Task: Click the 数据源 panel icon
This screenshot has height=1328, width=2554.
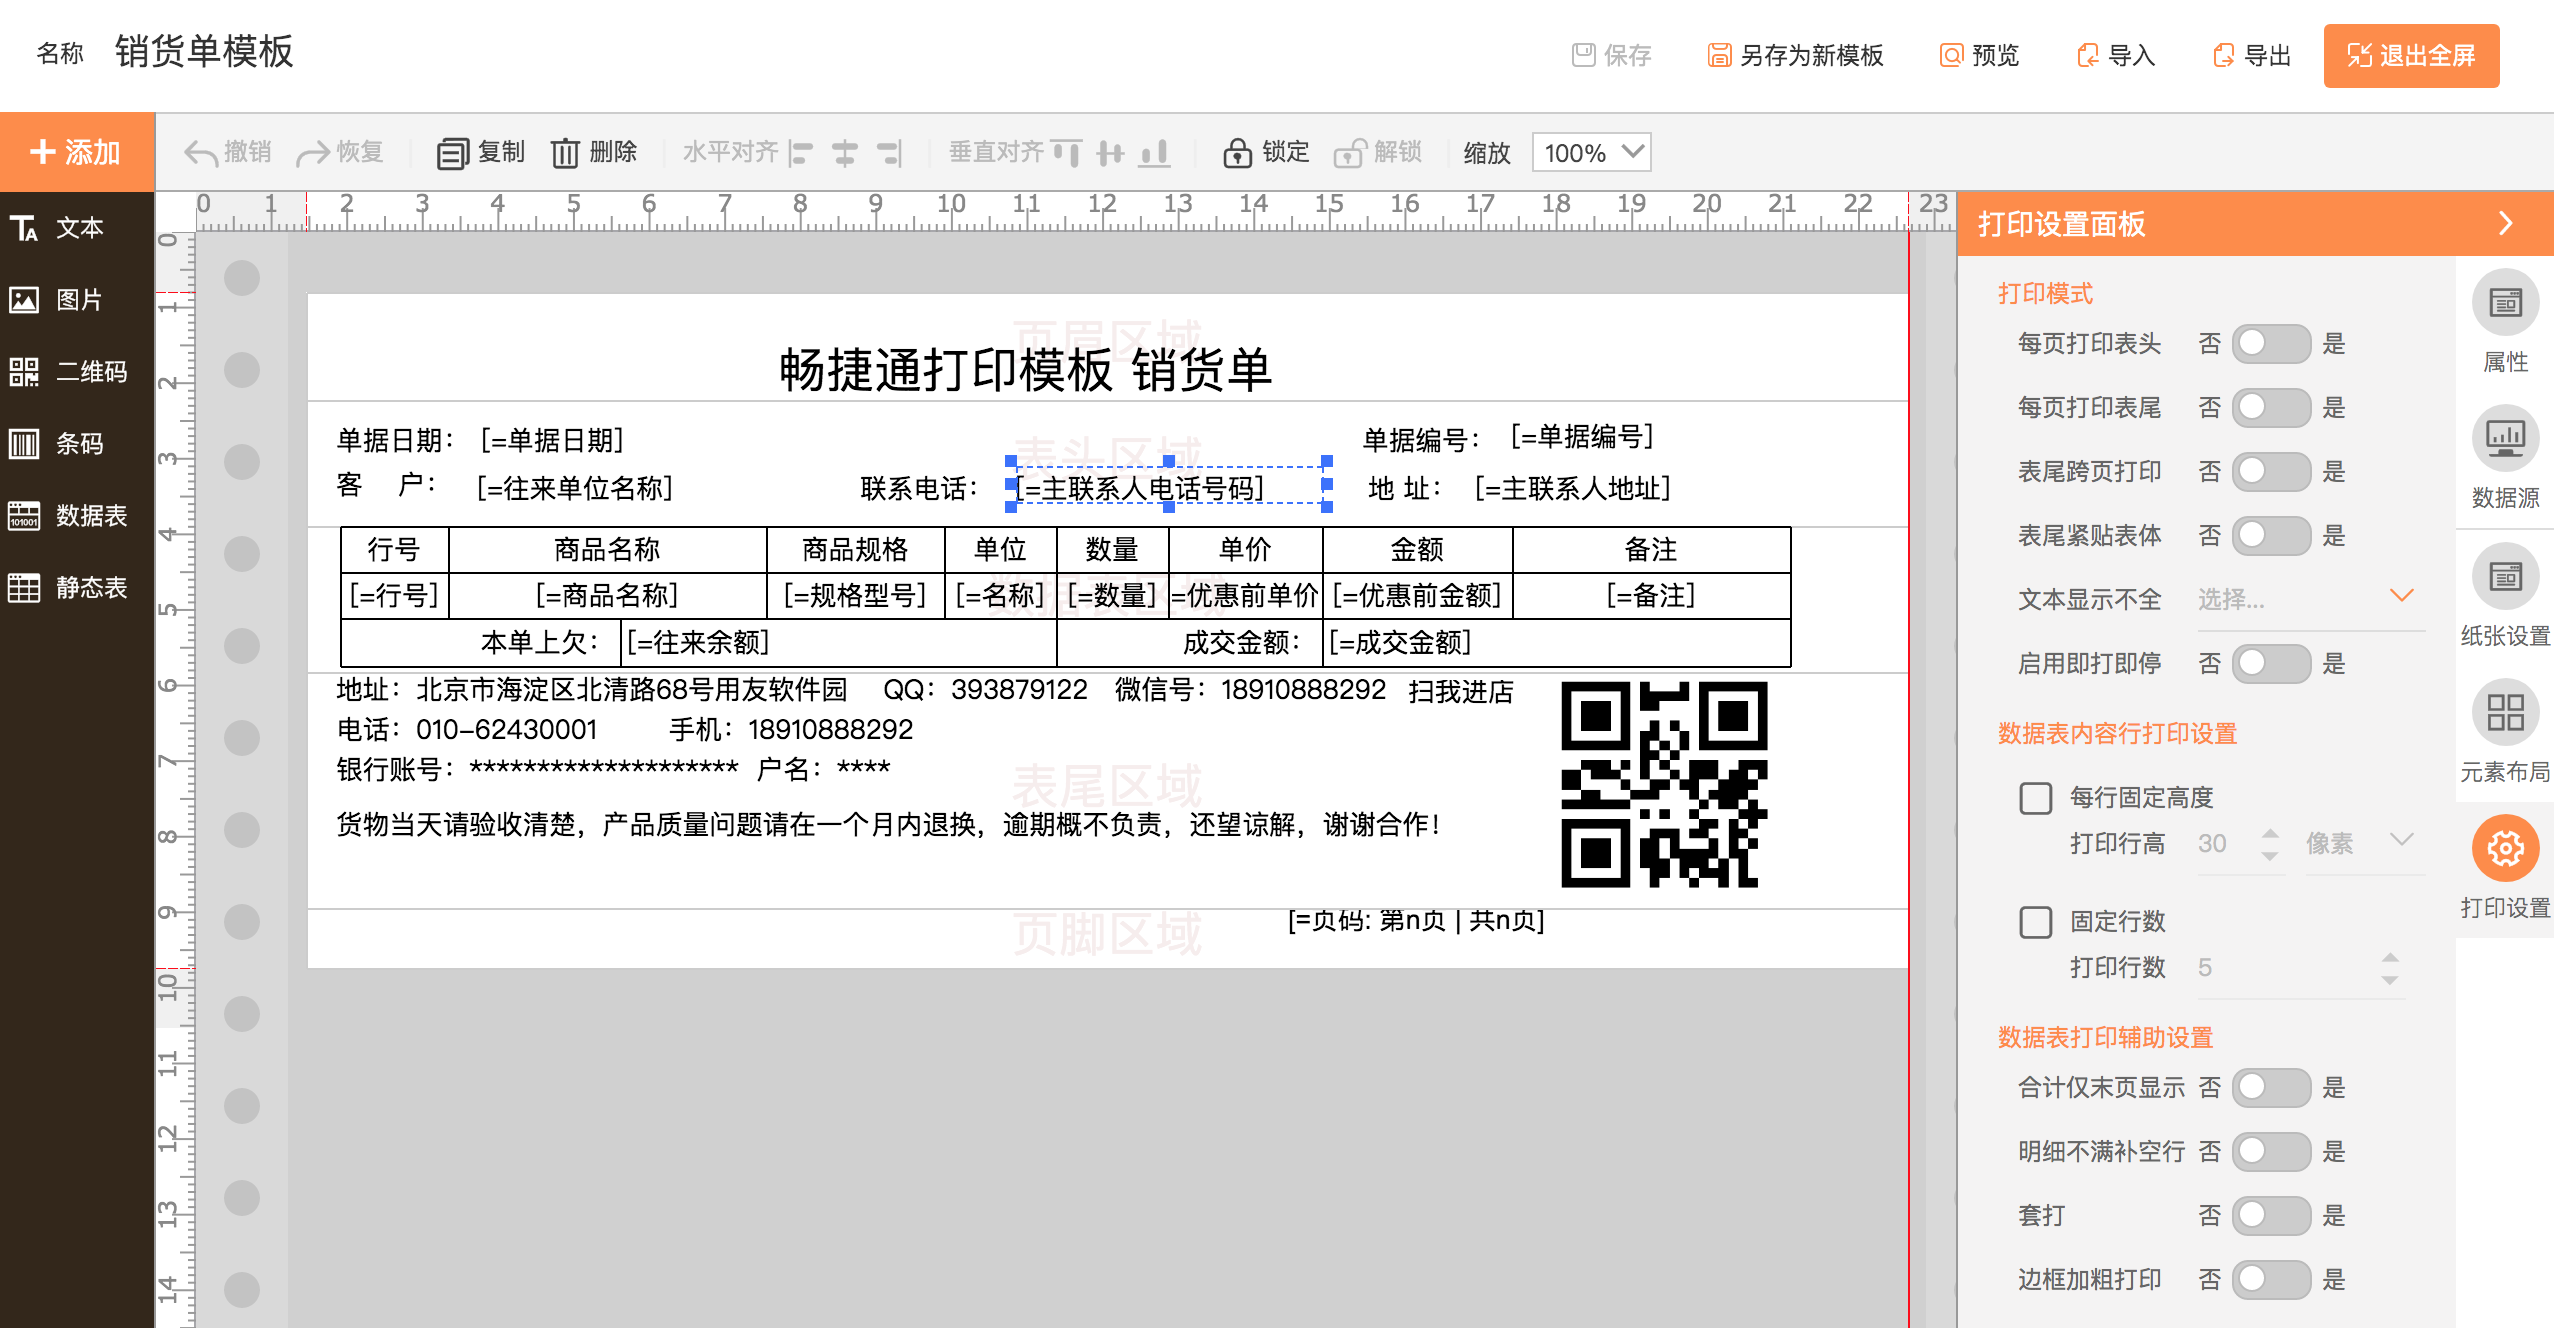Action: click(x=2505, y=475)
